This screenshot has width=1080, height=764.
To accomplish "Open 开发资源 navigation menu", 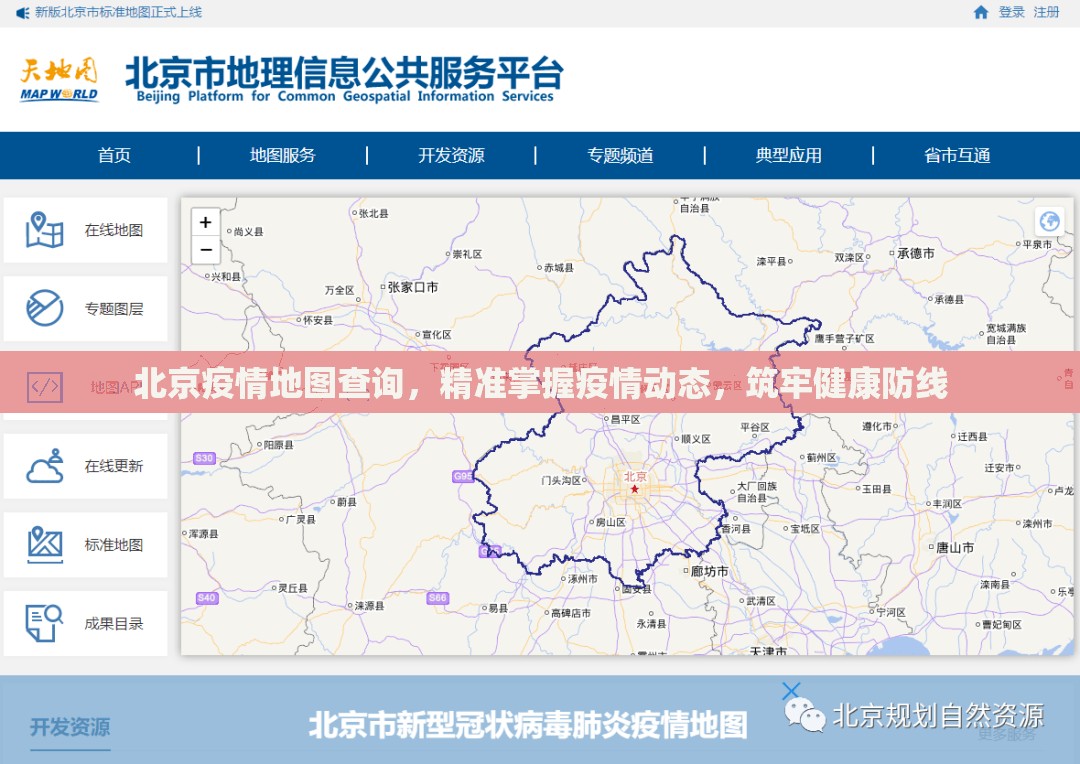I will pos(451,155).
